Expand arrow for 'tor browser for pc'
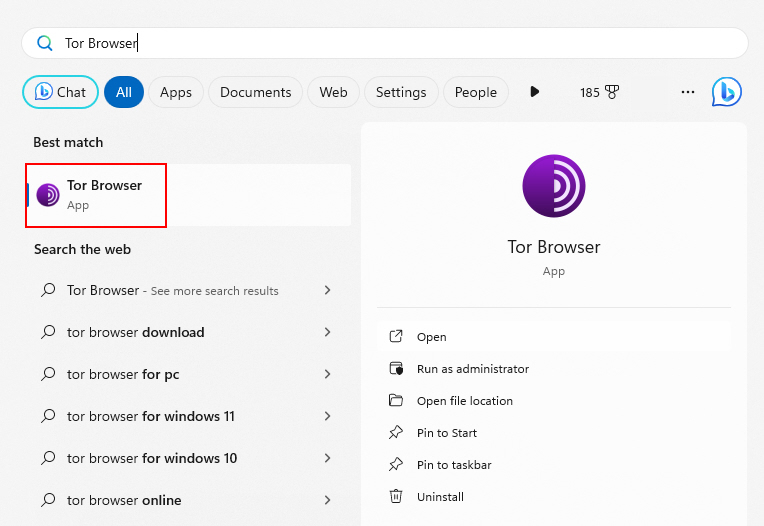Viewport: 764px width, 526px height. (327, 374)
